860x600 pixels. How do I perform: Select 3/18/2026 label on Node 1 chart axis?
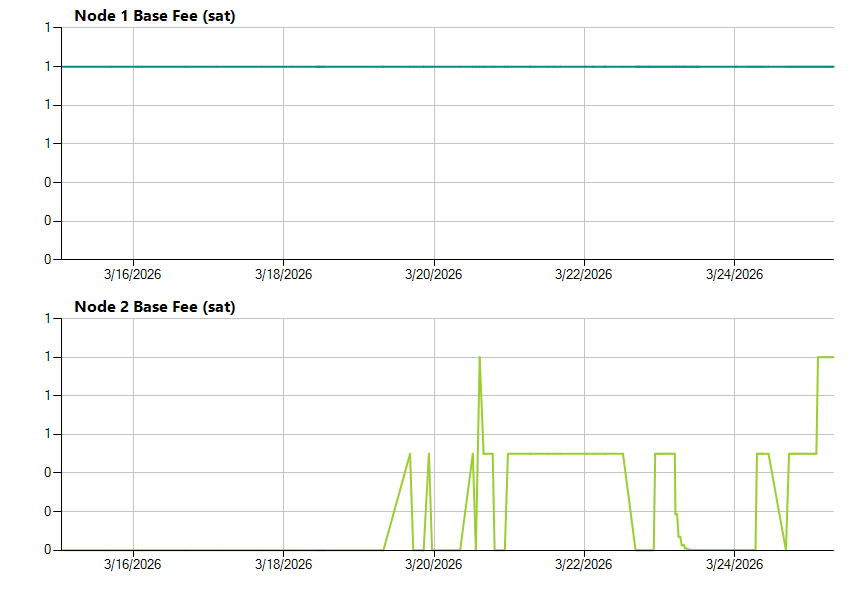pyautogui.click(x=284, y=275)
